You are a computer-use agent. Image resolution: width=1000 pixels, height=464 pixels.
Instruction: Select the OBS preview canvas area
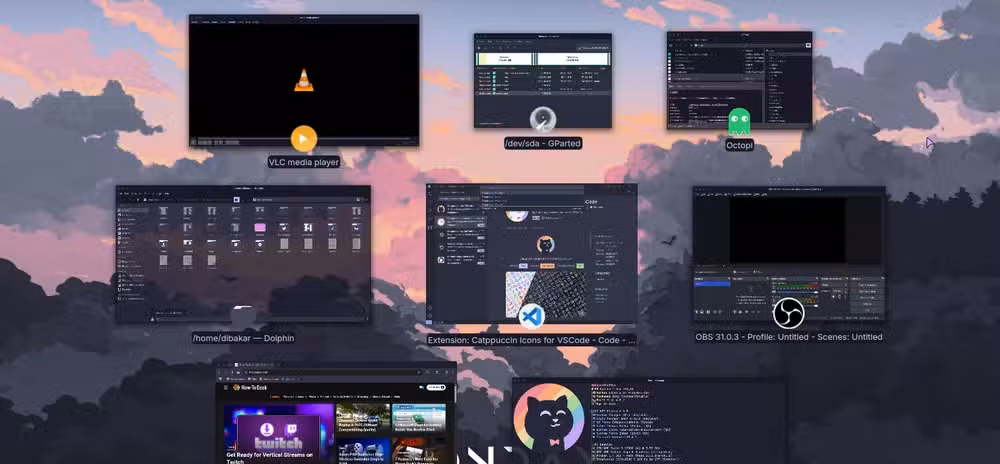[x=788, y=231]
